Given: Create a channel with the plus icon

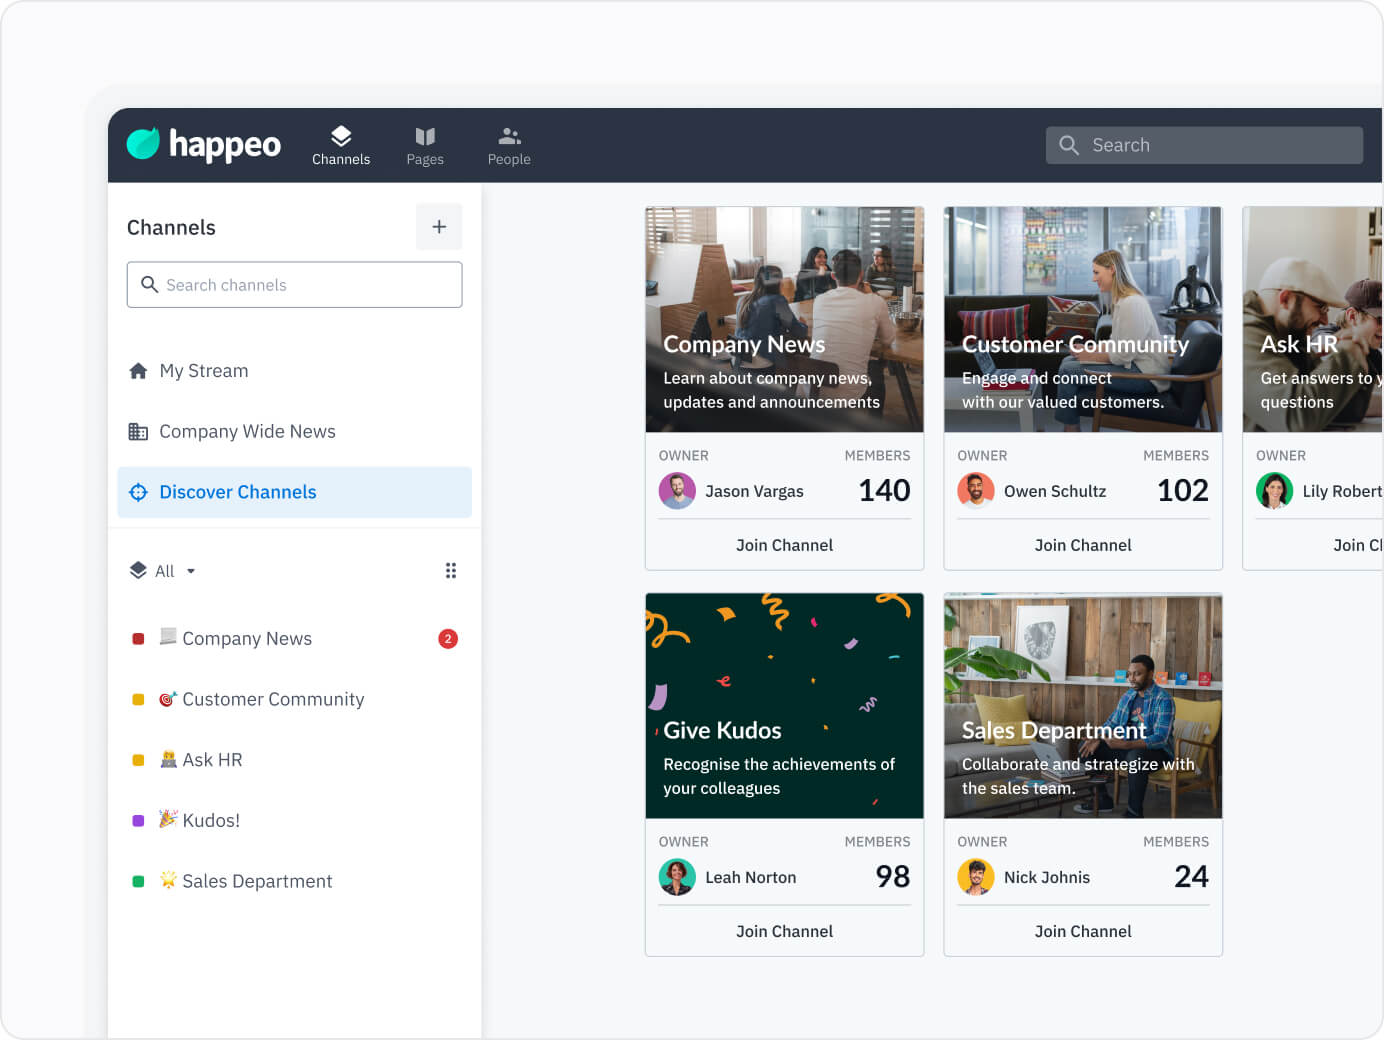Looking at the screenshot, I should click(x=439, y=227).
